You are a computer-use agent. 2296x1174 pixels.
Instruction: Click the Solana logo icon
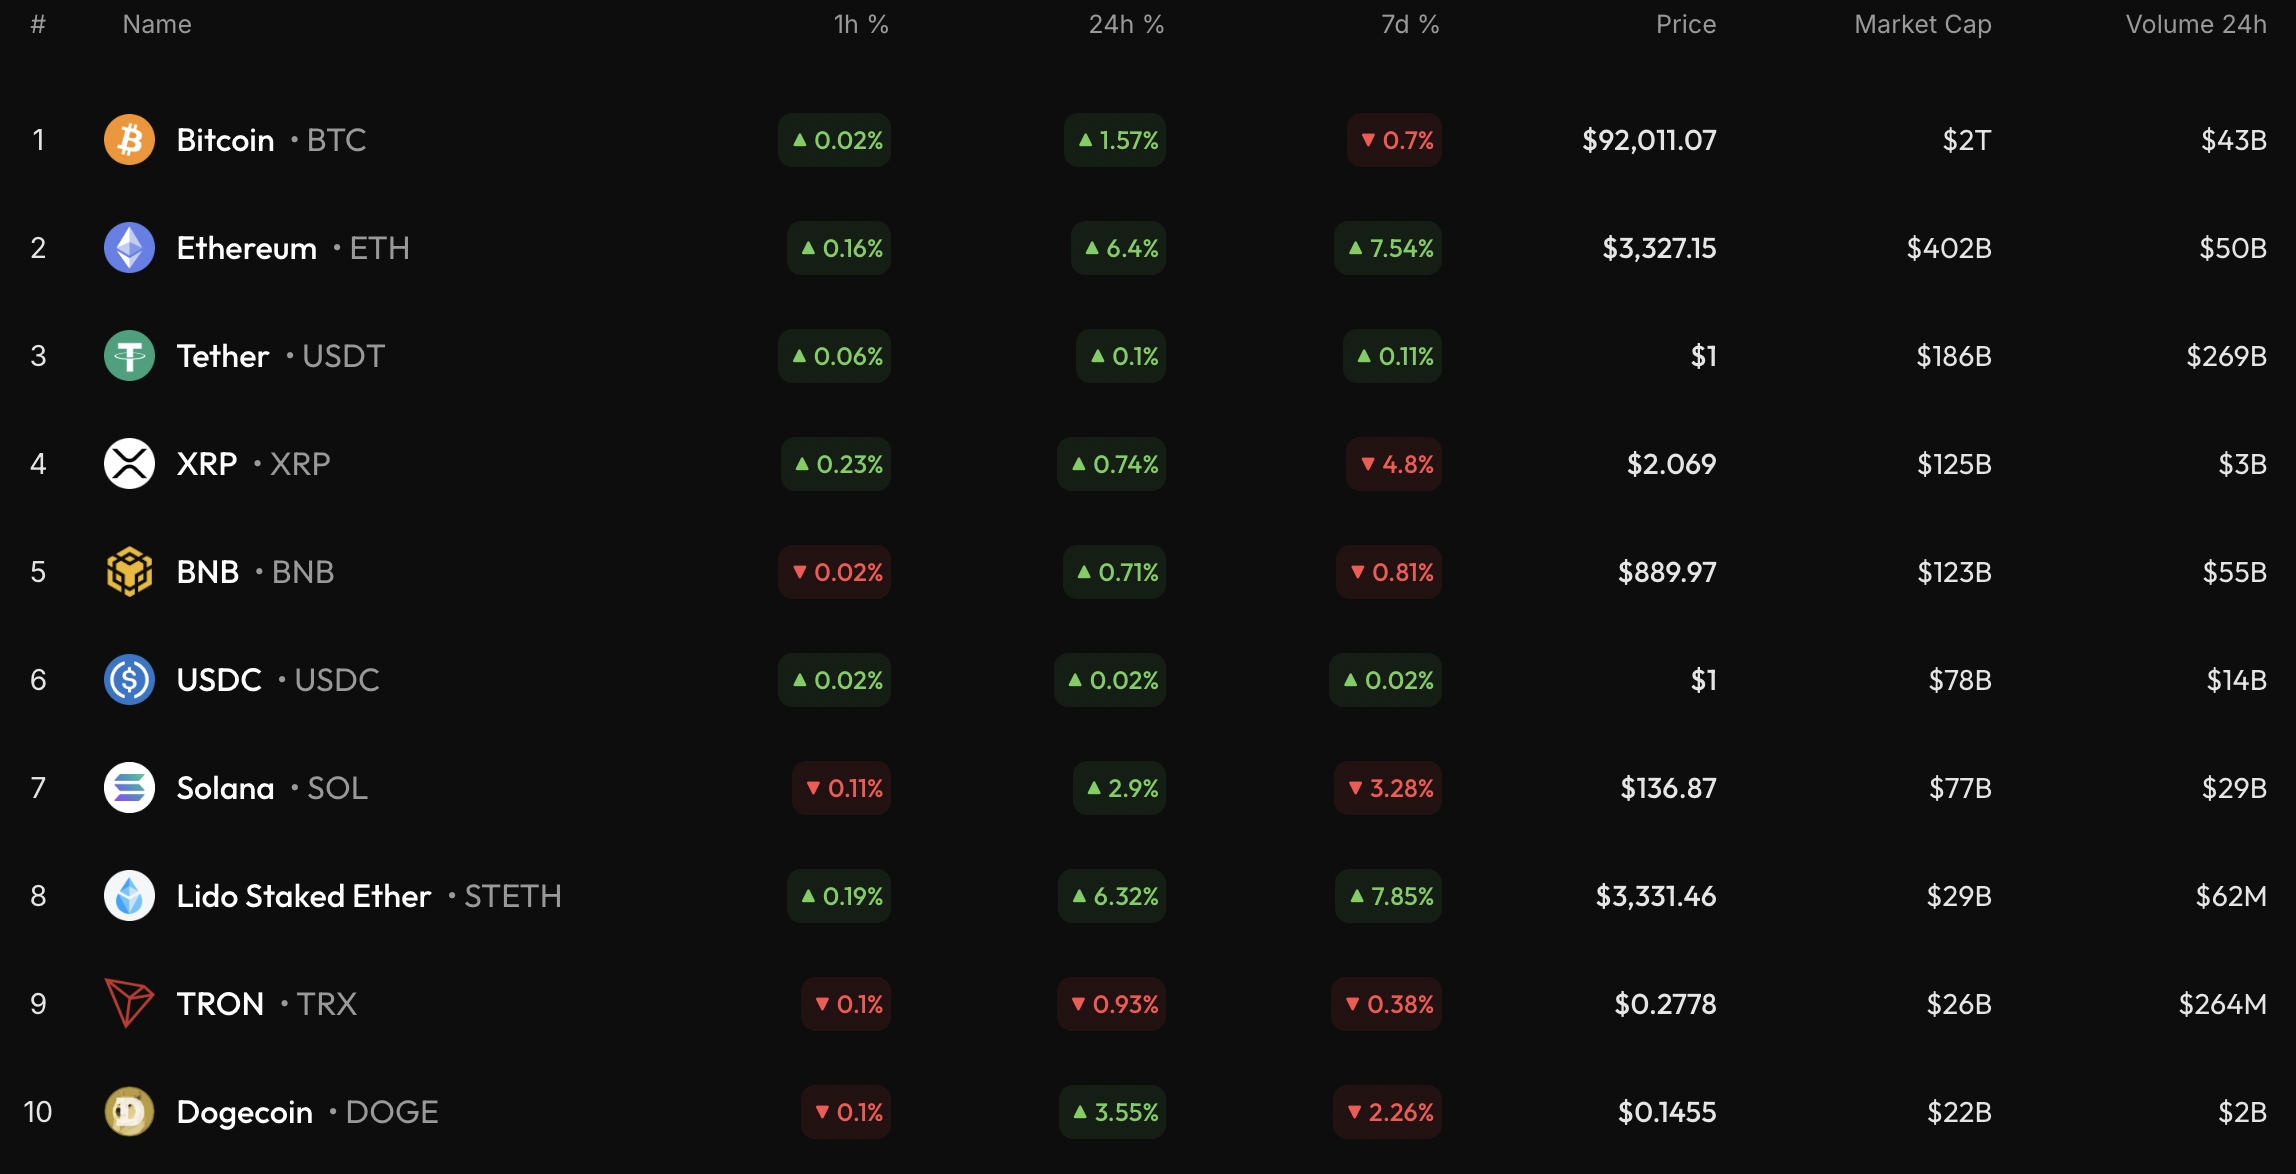pyautogui.click(x=128, y=788)
